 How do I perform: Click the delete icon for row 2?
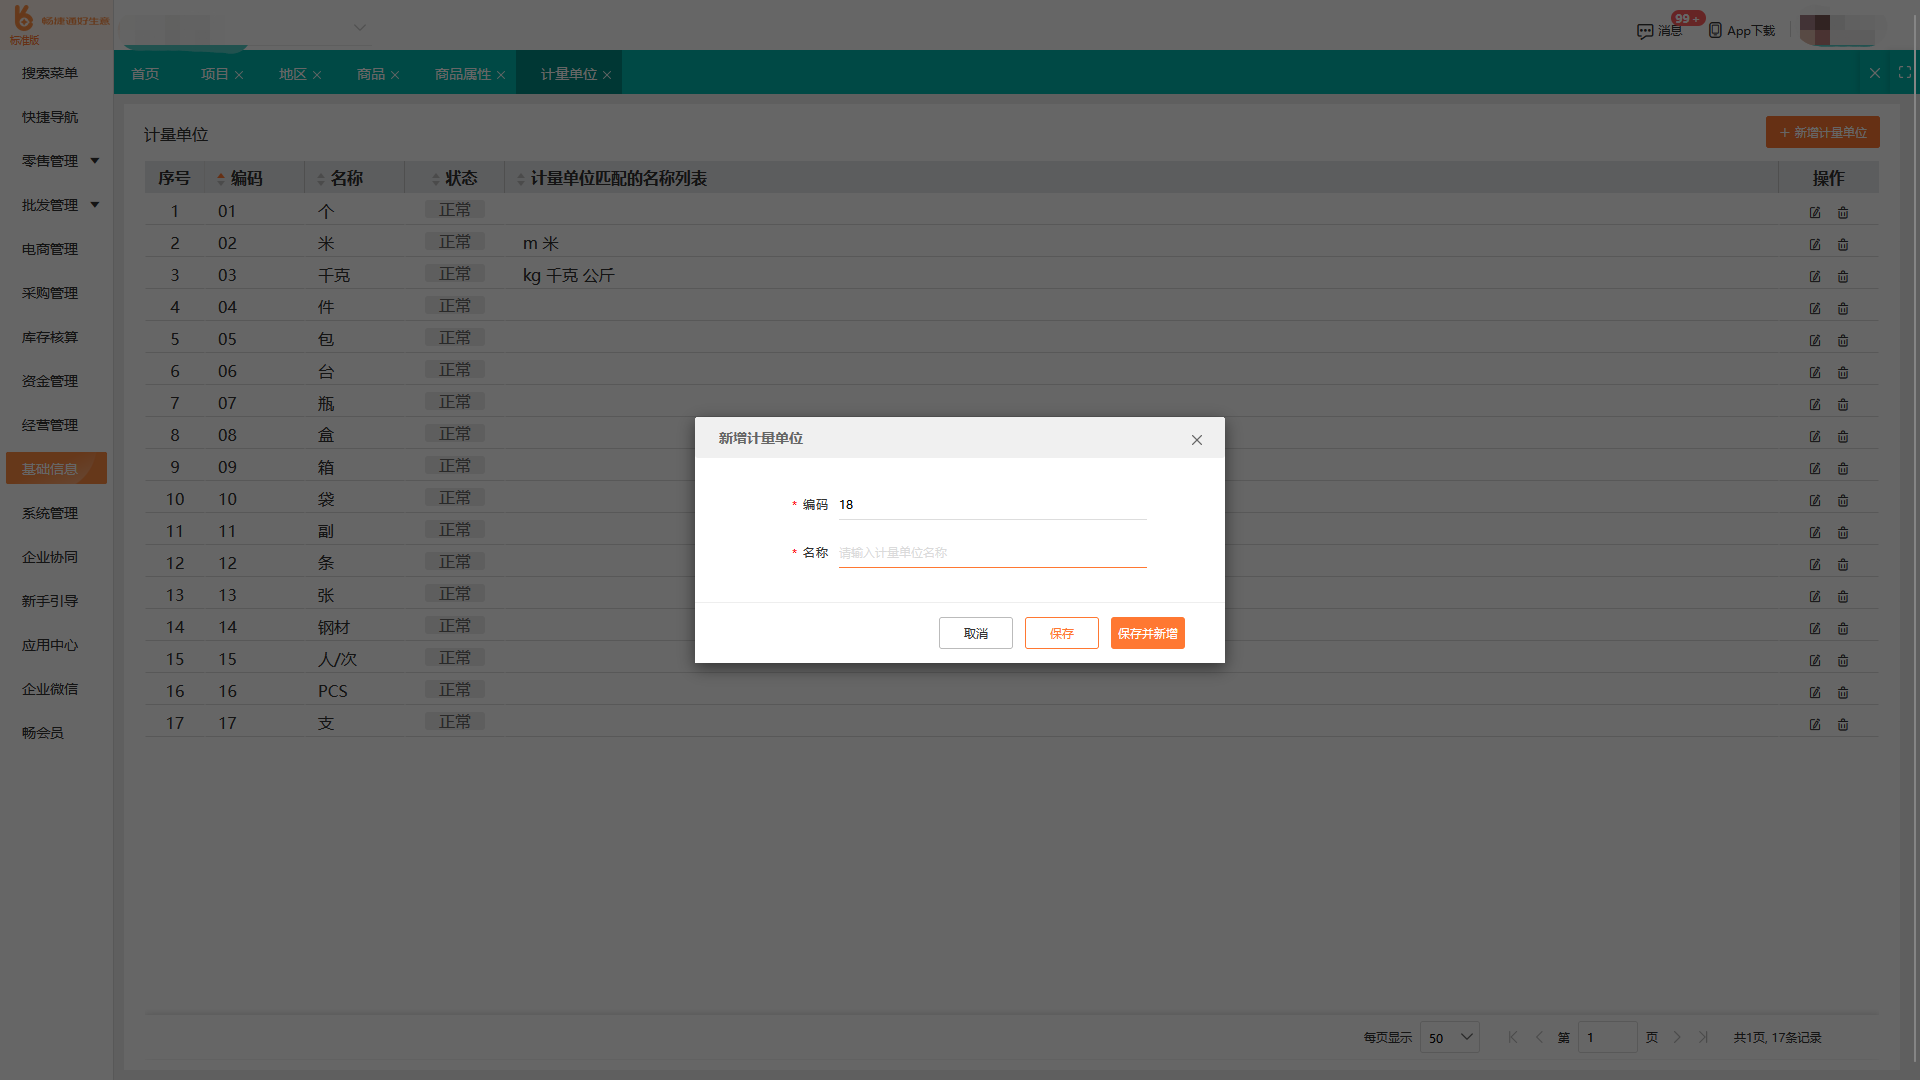(x=1844, y=244)
